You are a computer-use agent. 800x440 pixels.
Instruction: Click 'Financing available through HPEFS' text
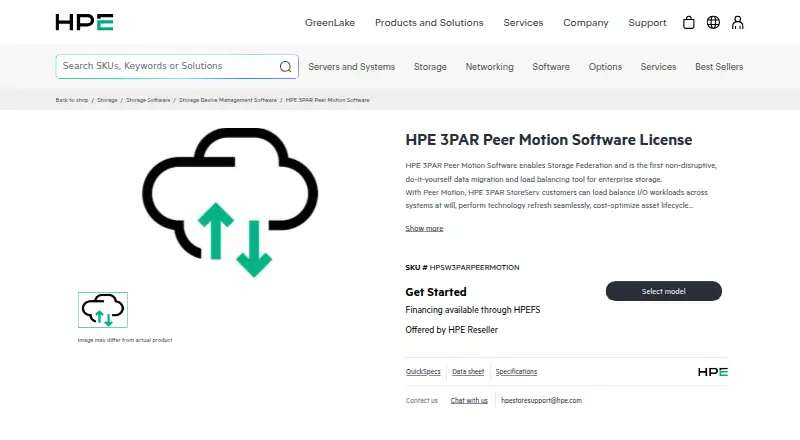[x=472, y=310]
